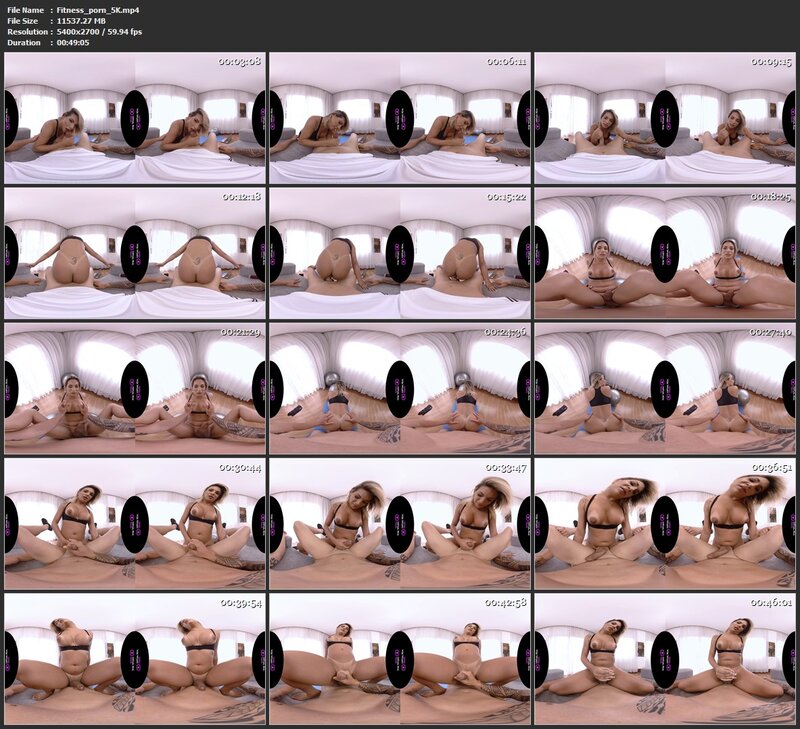Open the thumbnail stamped 00:18:25
The image size is (800, 729).
click(x=665, y=253)
